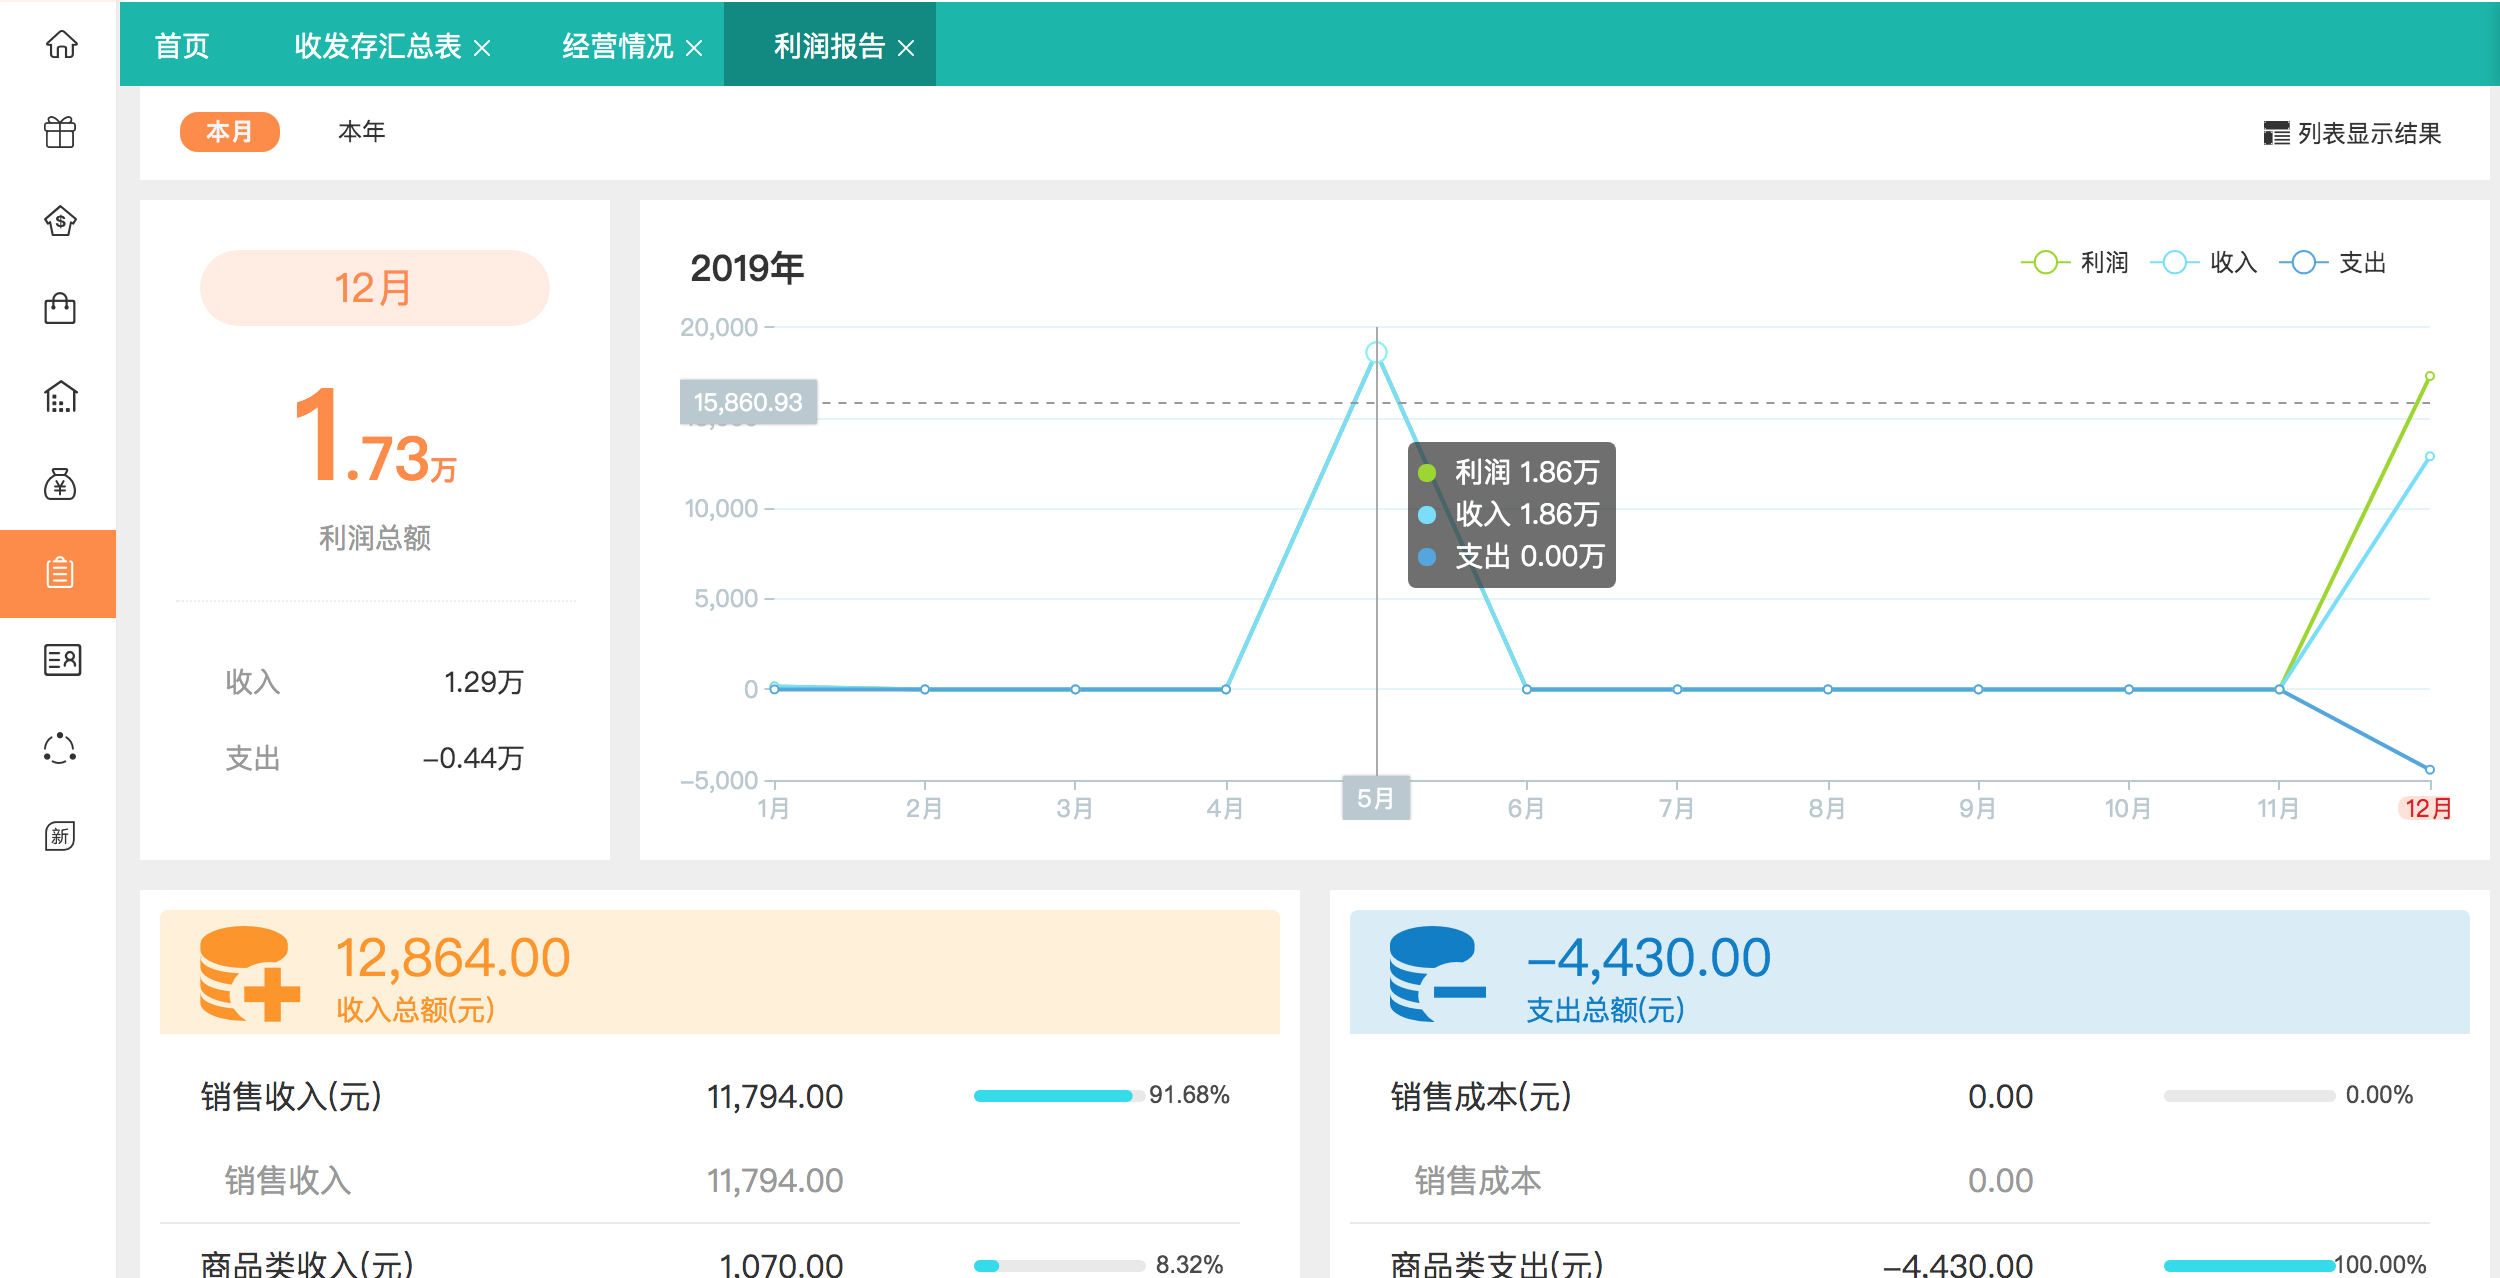Screen dimensions: 2500x1278
Task: Open the warehouse/storage sidebar icon
Action: point(62,396)
